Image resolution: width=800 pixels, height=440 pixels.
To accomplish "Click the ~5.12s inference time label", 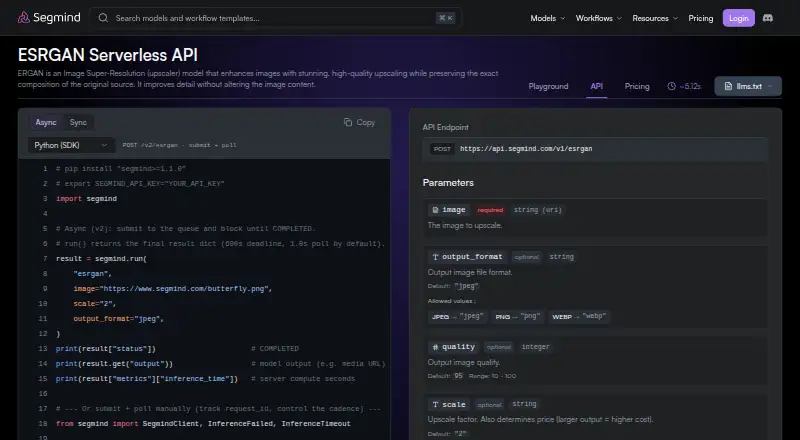I will click(690, 86).
